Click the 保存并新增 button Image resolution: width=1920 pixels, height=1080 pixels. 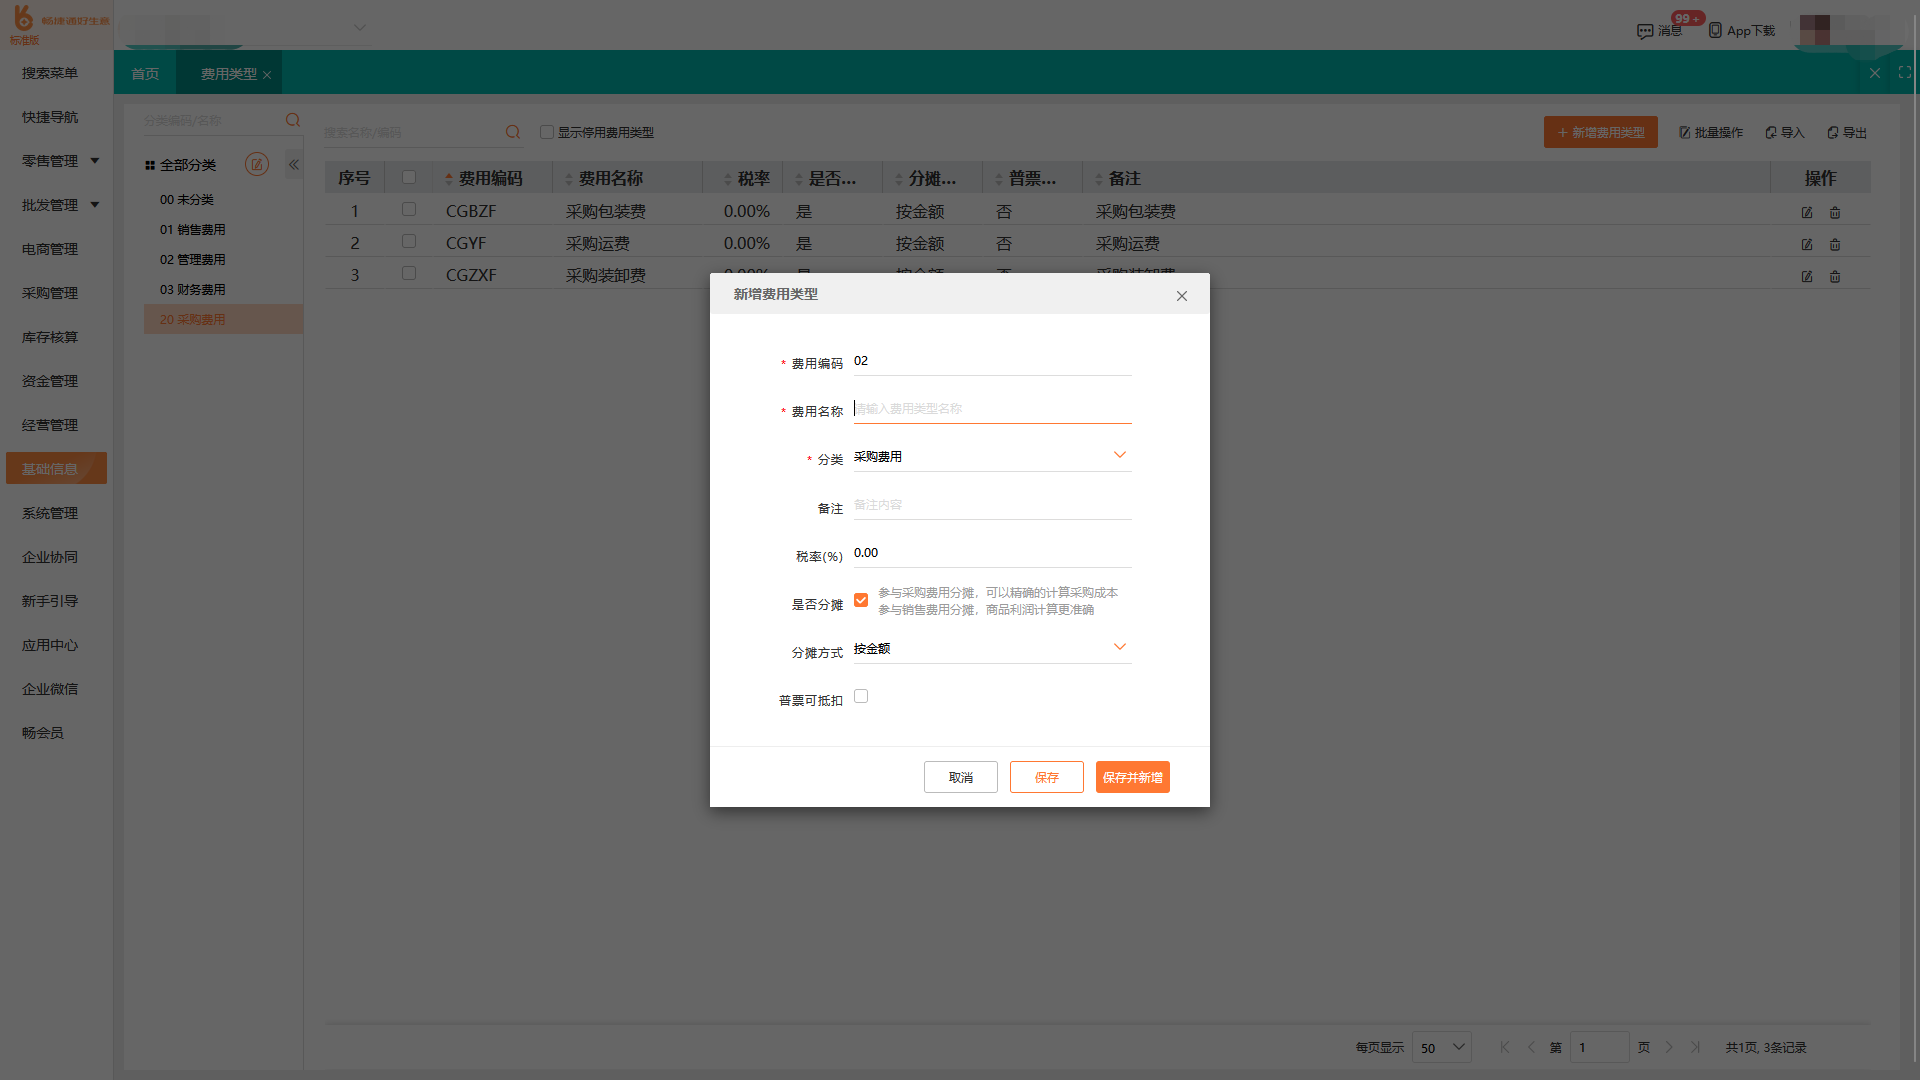pos(1131,777)
